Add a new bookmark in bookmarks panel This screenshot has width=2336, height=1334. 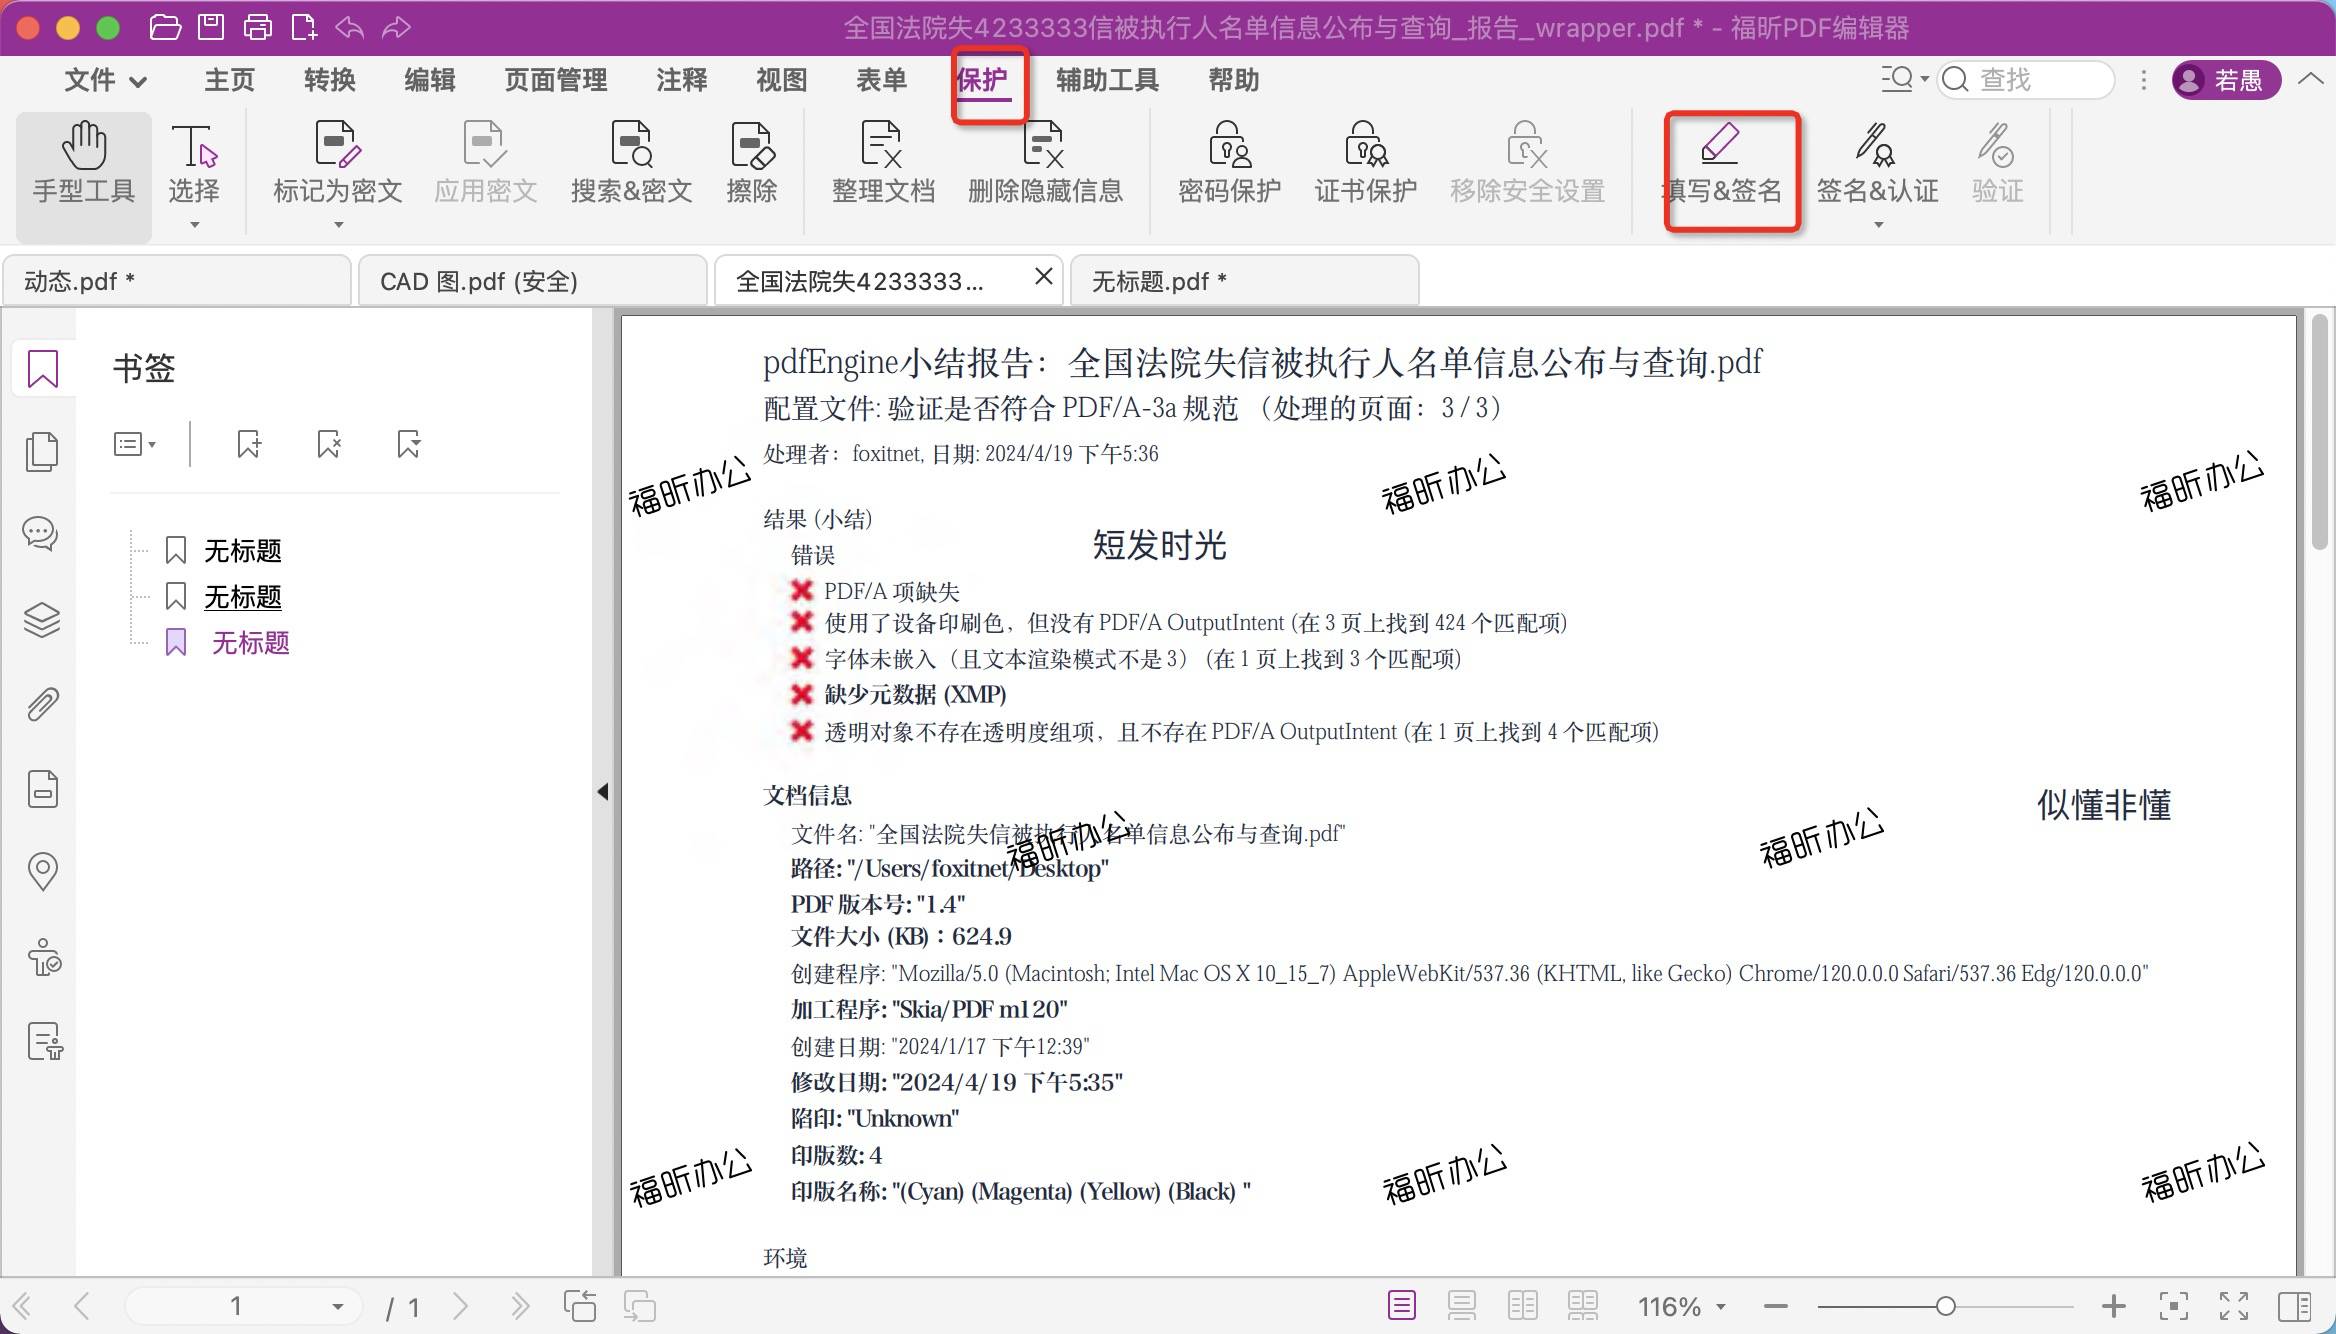click(249, 444)
